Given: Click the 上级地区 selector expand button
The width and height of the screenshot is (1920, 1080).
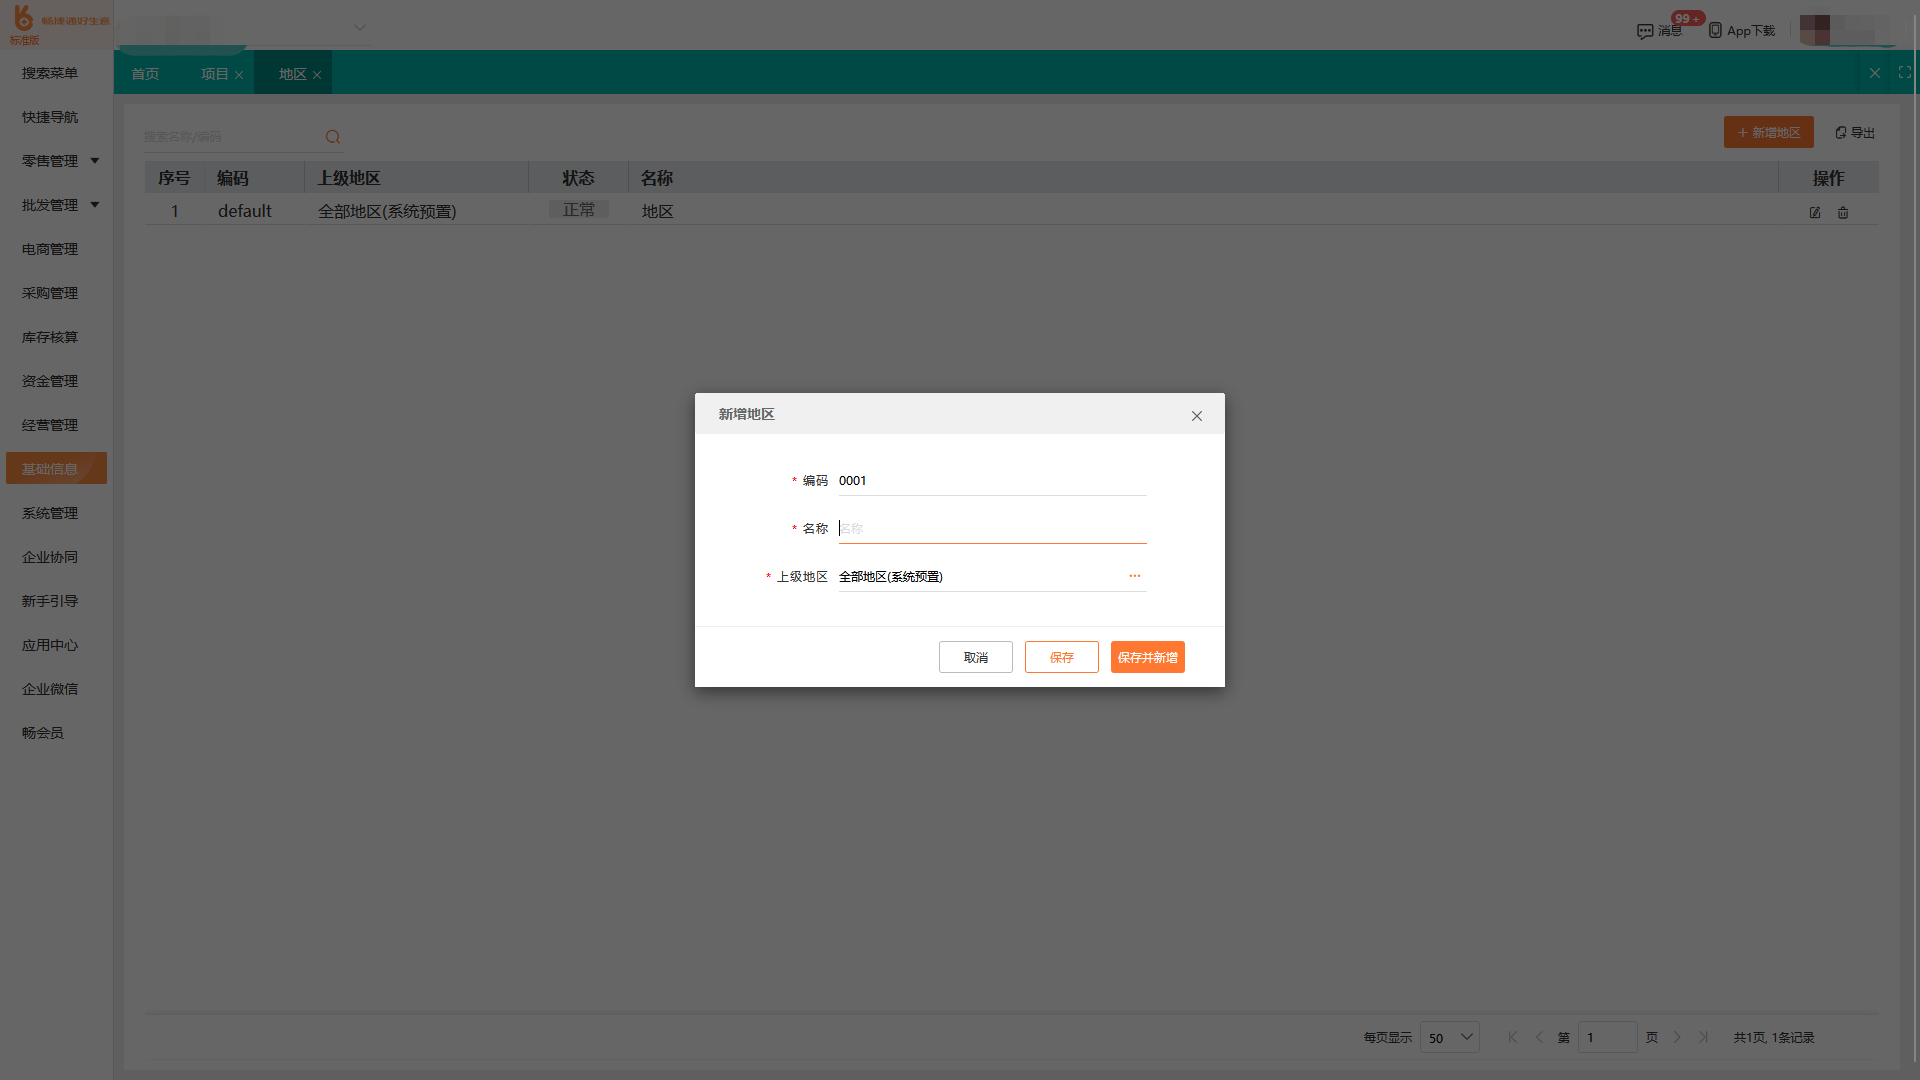Looking at the screenshot, I should (1134, 575).
